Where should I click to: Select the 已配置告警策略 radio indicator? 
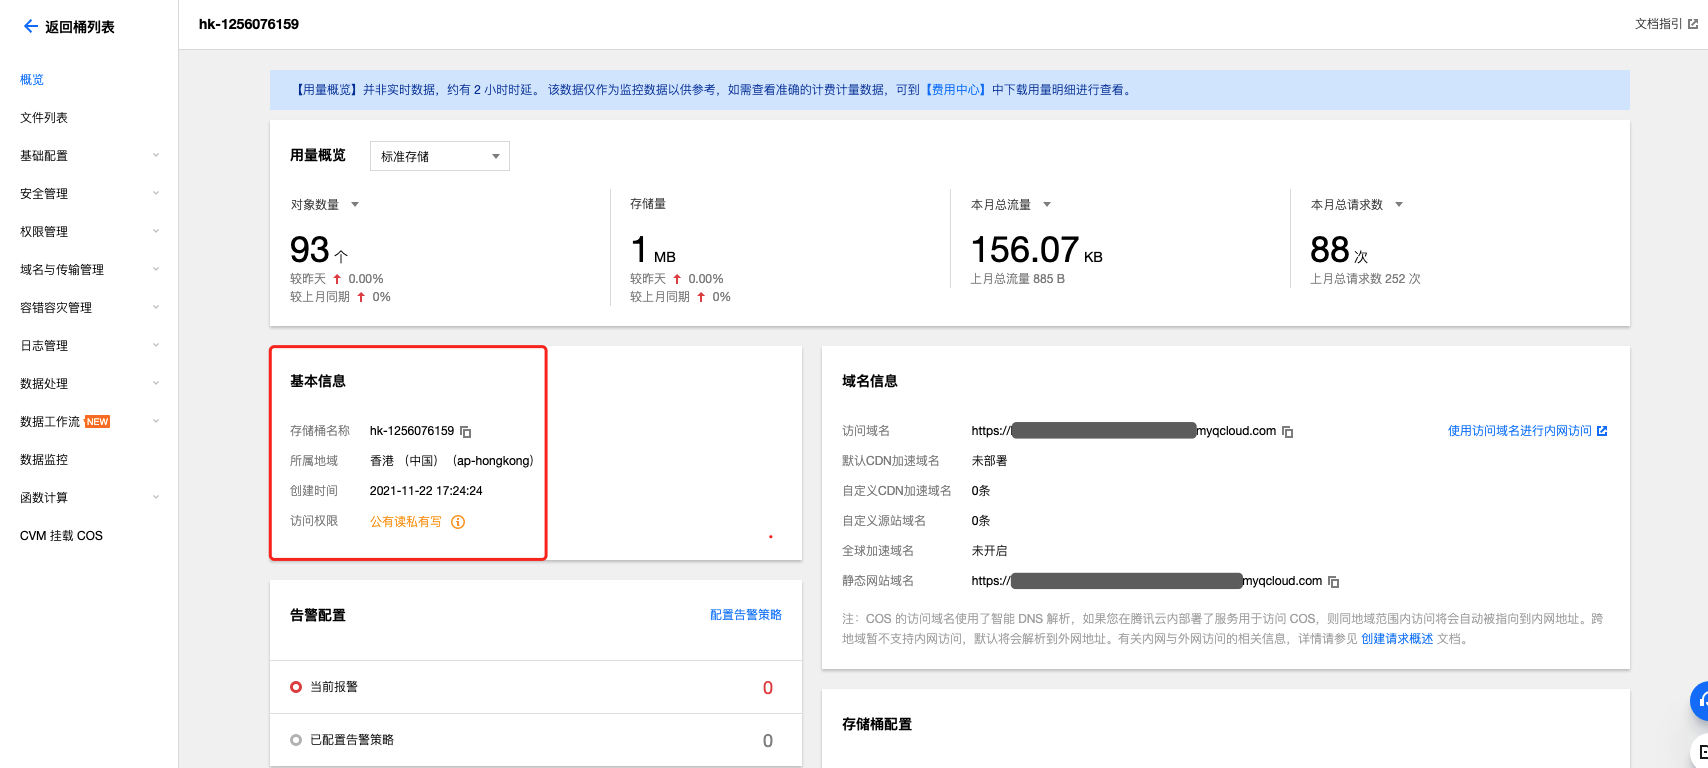[296, 740]
